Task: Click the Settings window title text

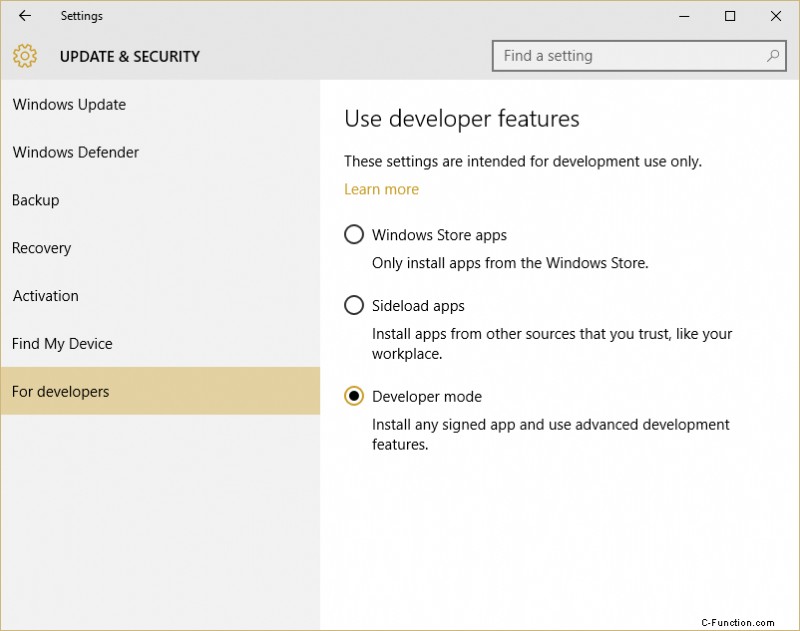Action: pos(81,16)
